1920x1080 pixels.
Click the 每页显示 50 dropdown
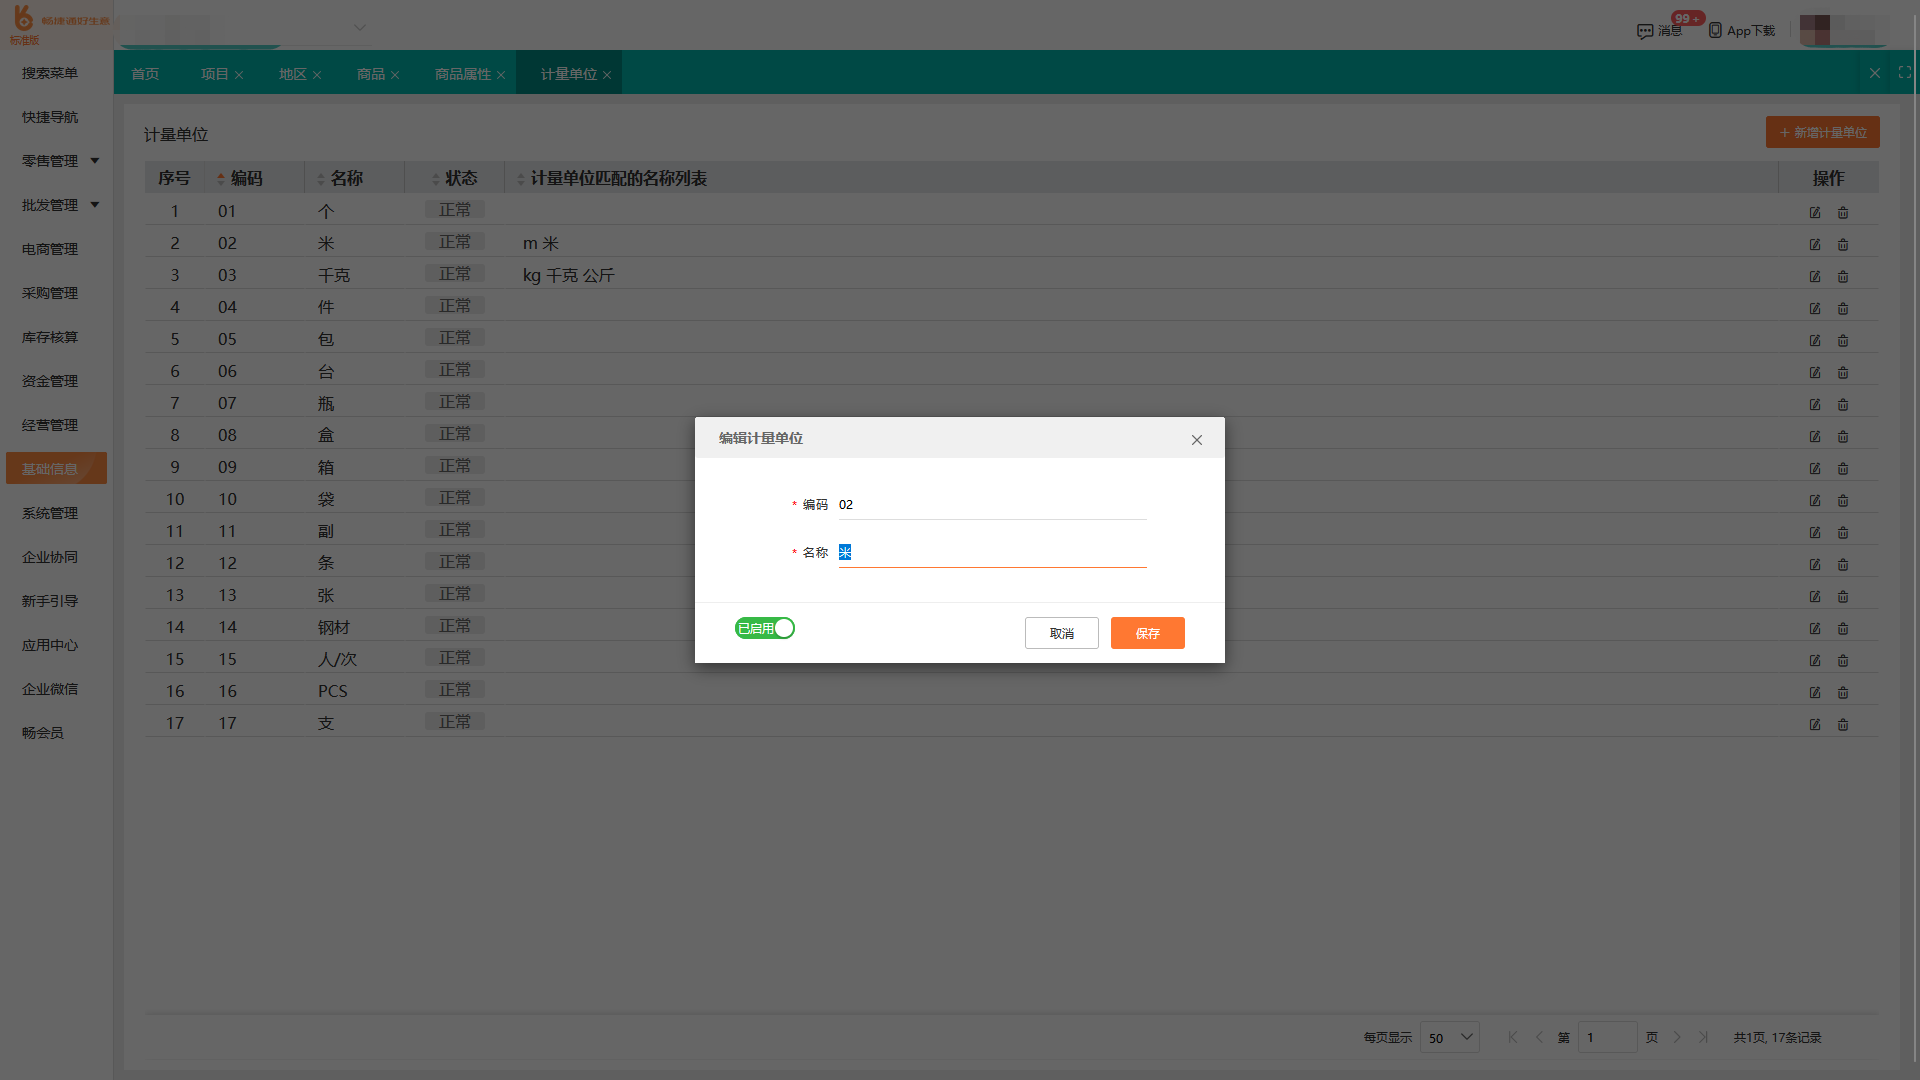coord(1449,1038)
